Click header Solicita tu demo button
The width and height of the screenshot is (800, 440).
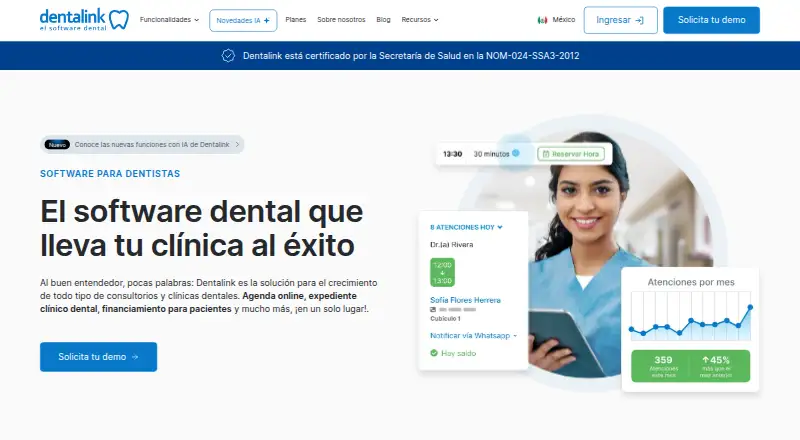point(711,20)
